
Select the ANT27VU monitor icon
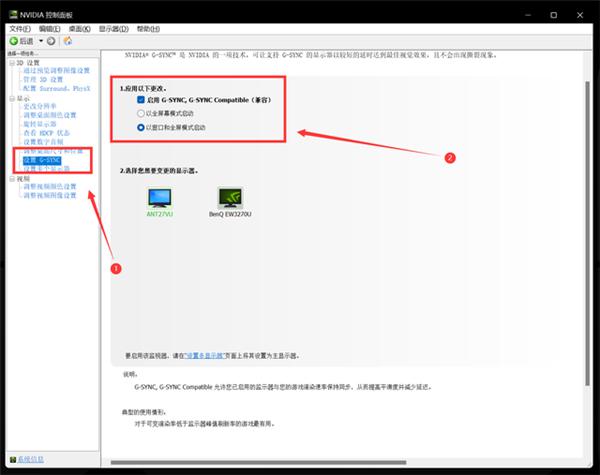[160, 197]
